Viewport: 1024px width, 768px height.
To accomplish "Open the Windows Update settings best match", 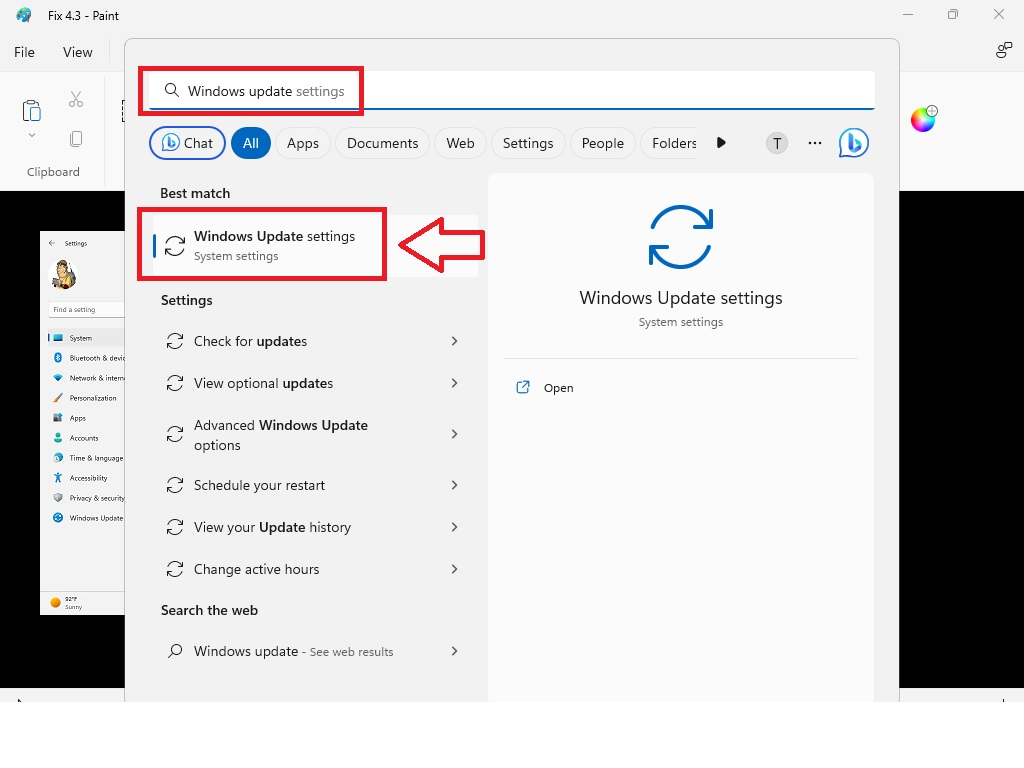I will (x=315, y=246).
